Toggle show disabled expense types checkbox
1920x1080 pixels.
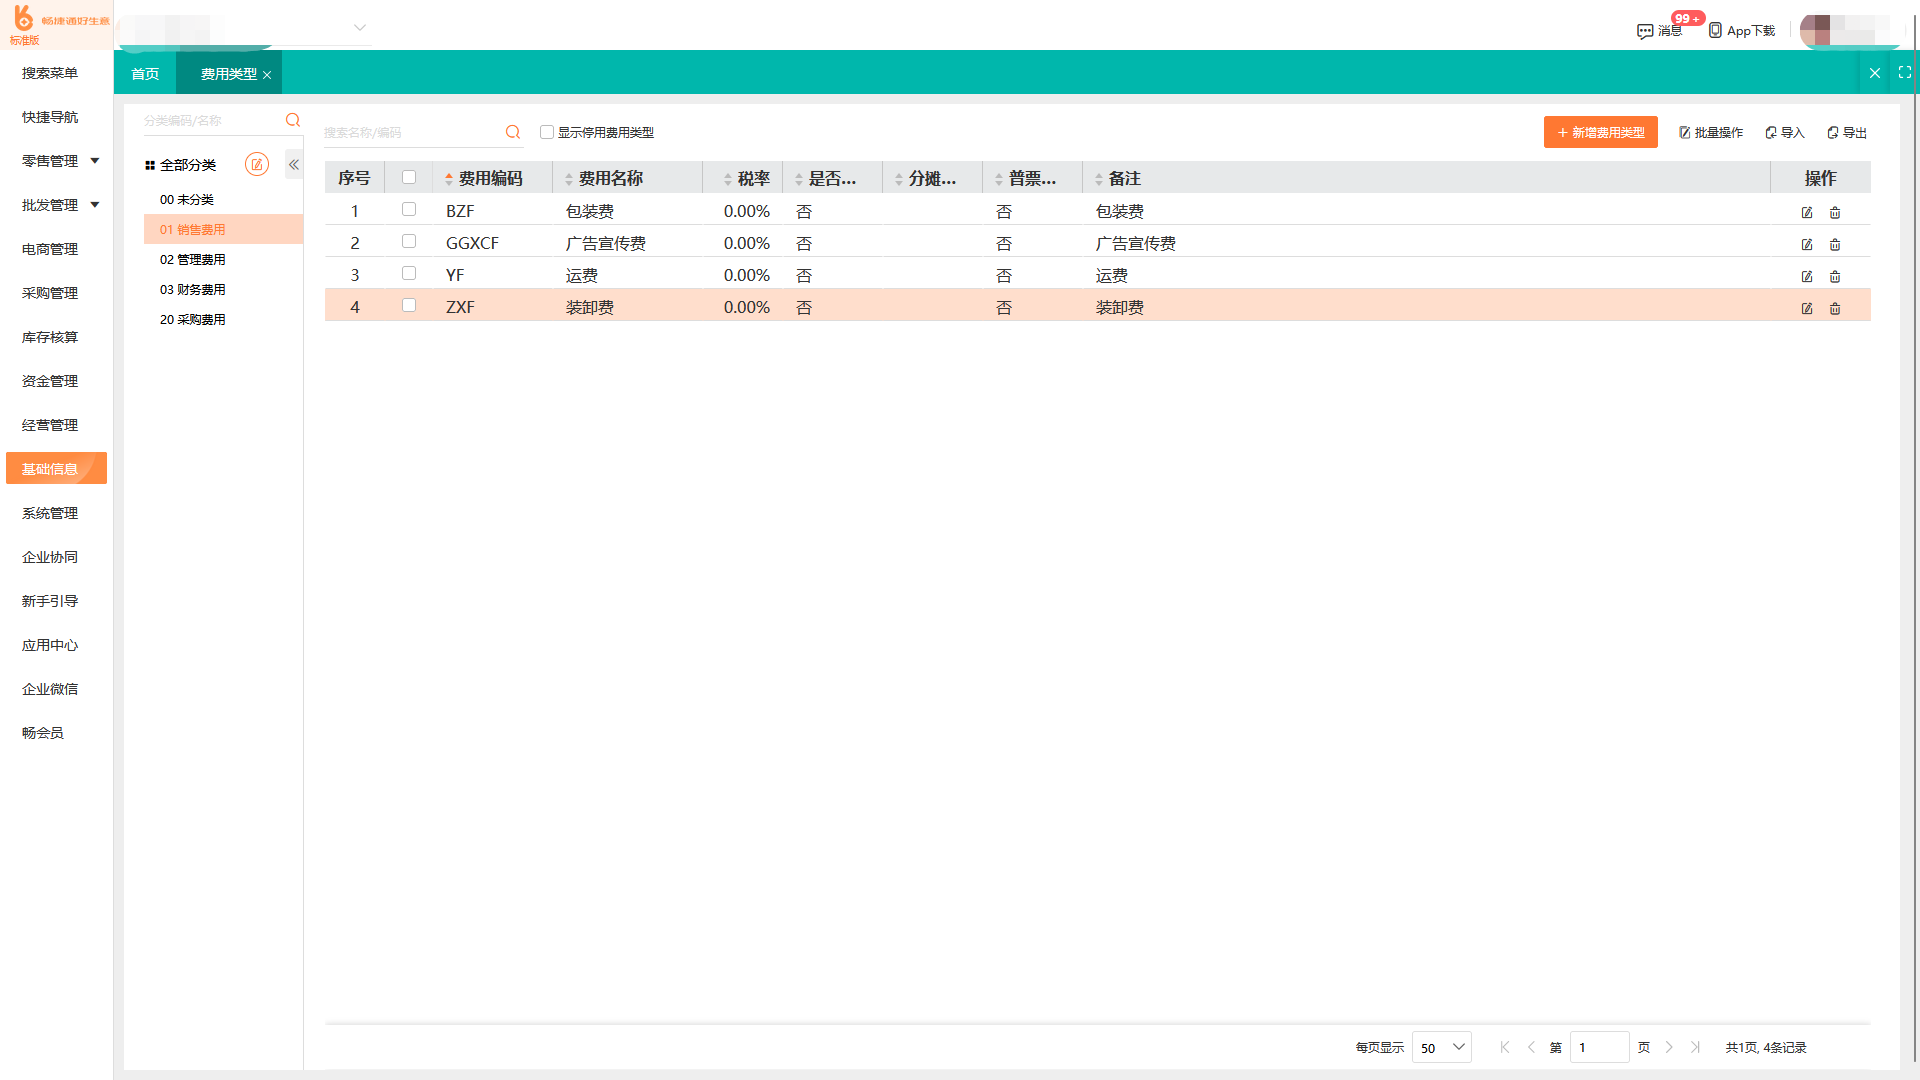(545, 132)
